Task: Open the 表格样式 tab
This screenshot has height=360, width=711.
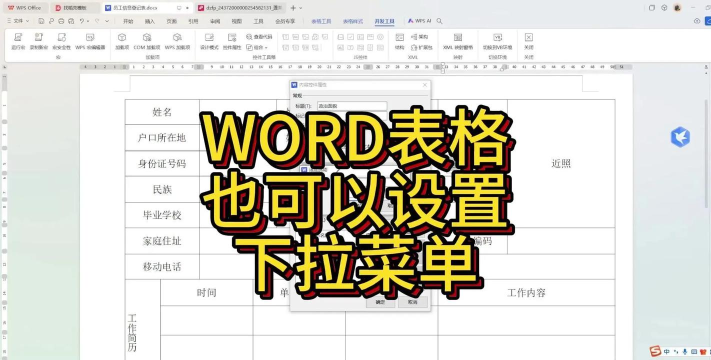Action: point(353,21)
